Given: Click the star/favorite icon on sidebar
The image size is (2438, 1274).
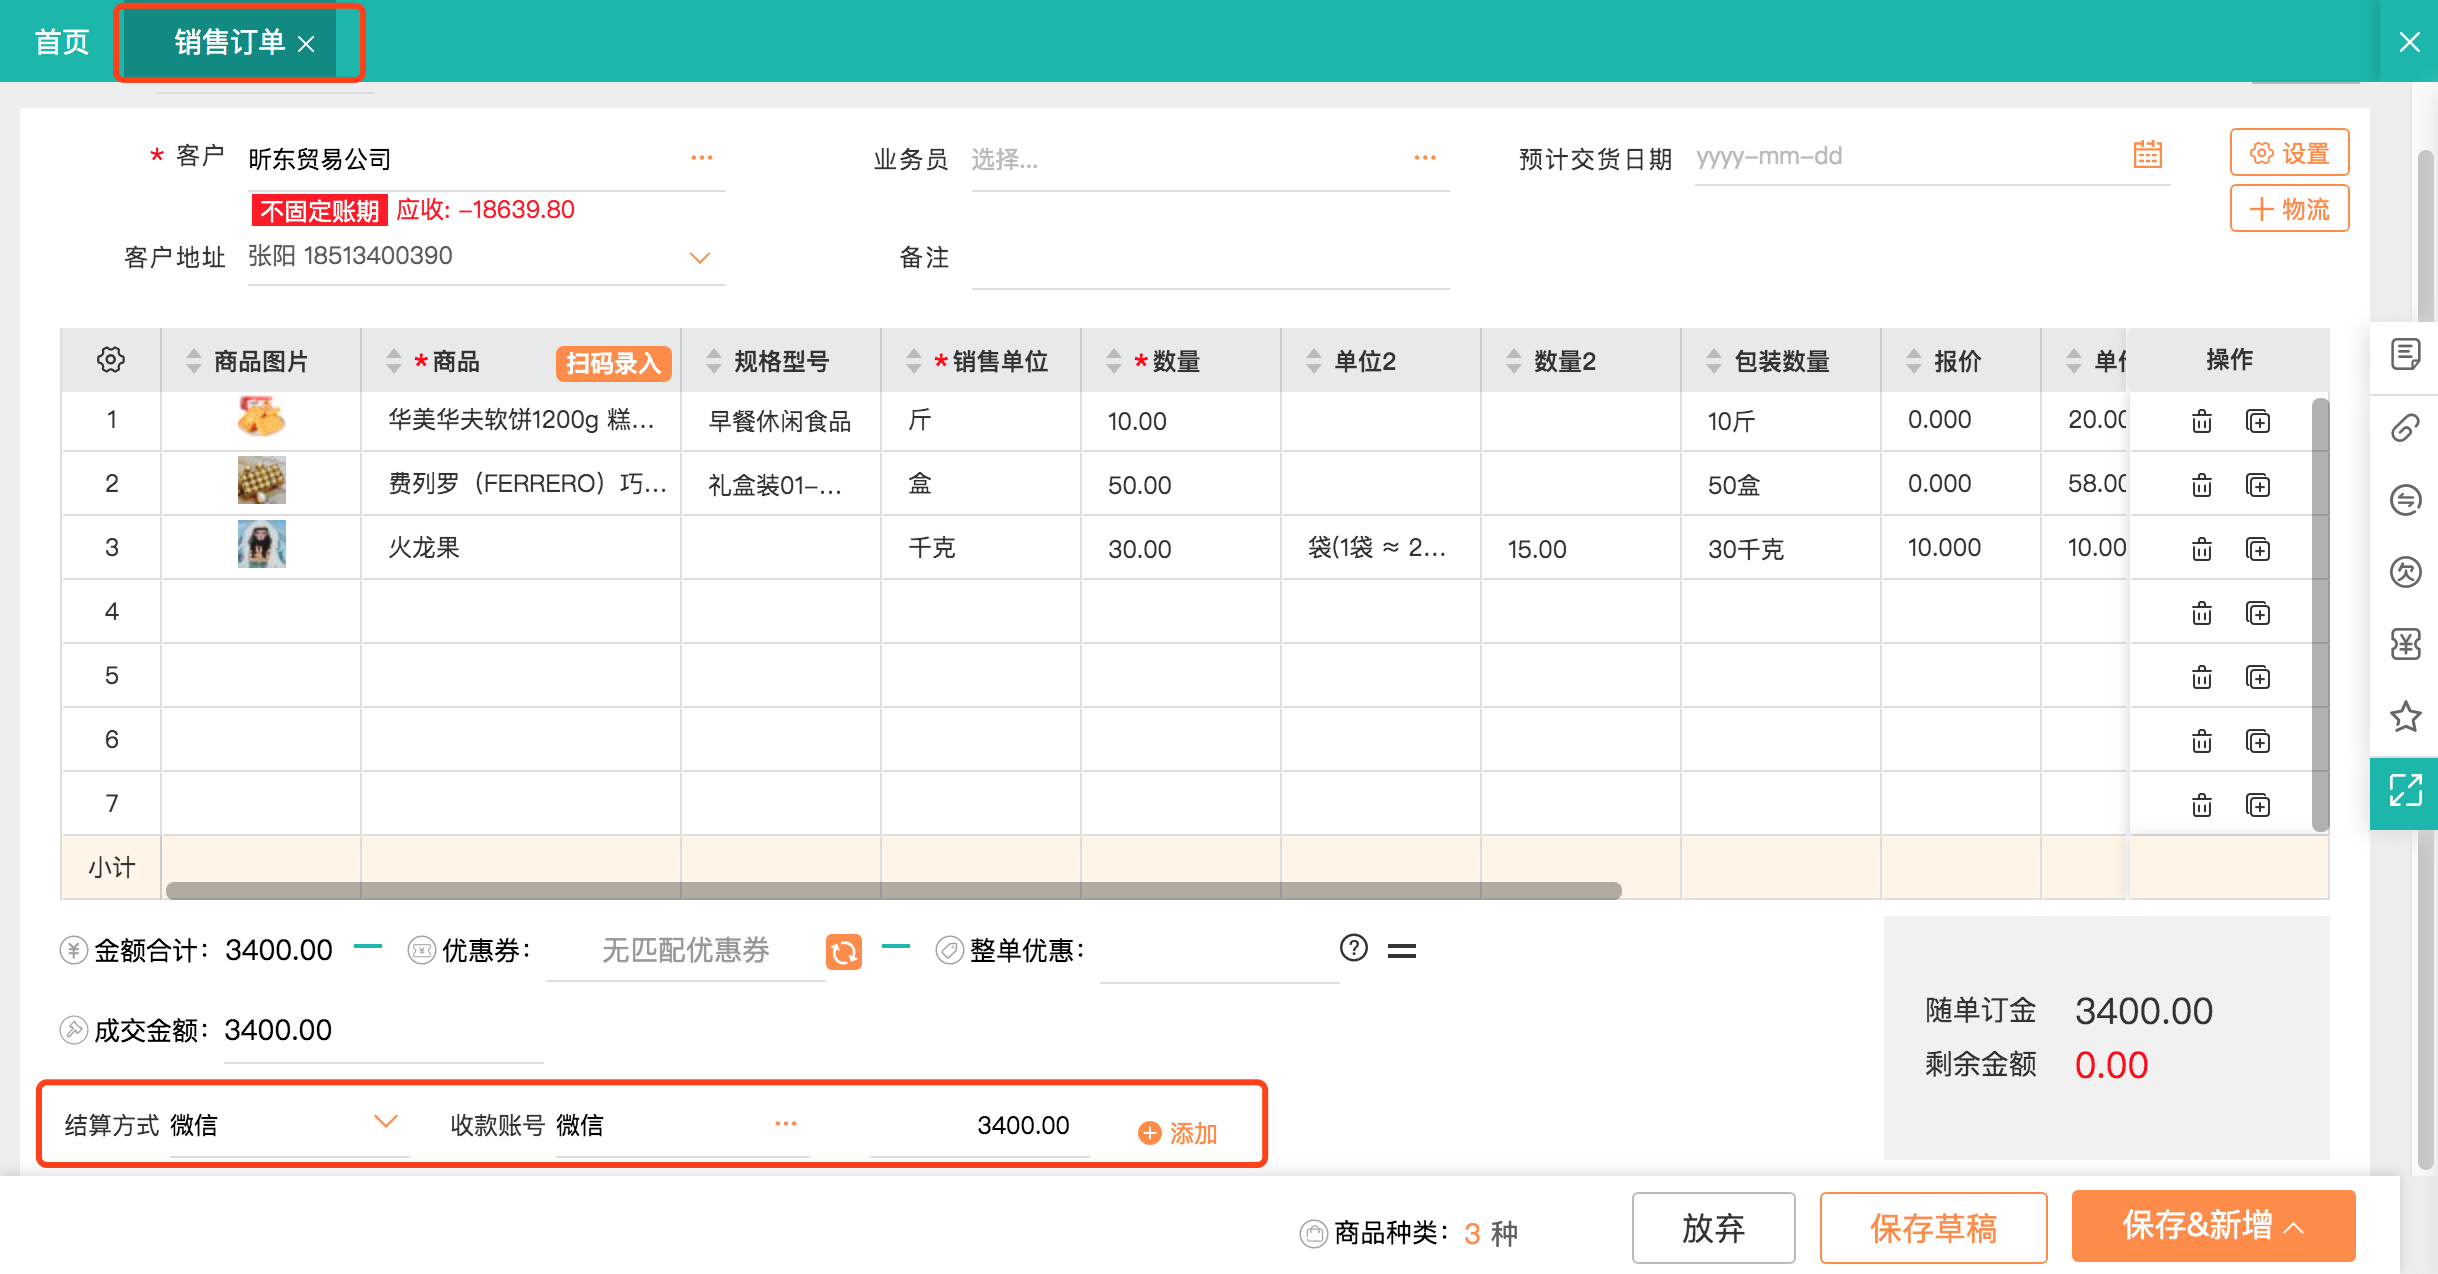Looking at the screenshot, I should [2404, 722].
